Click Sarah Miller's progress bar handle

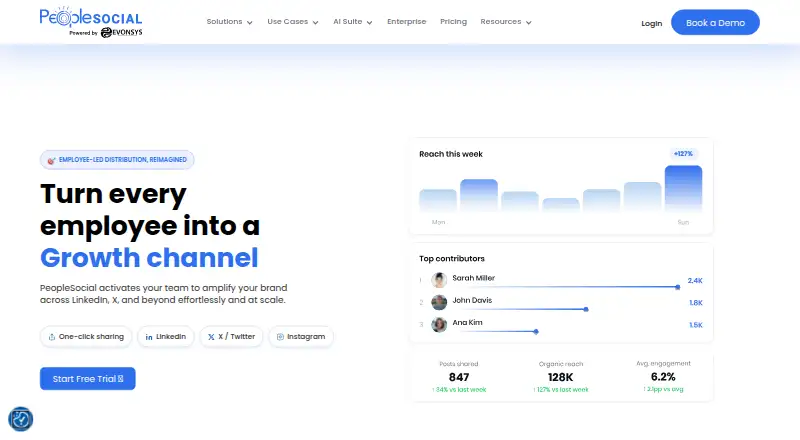point(678,287)
